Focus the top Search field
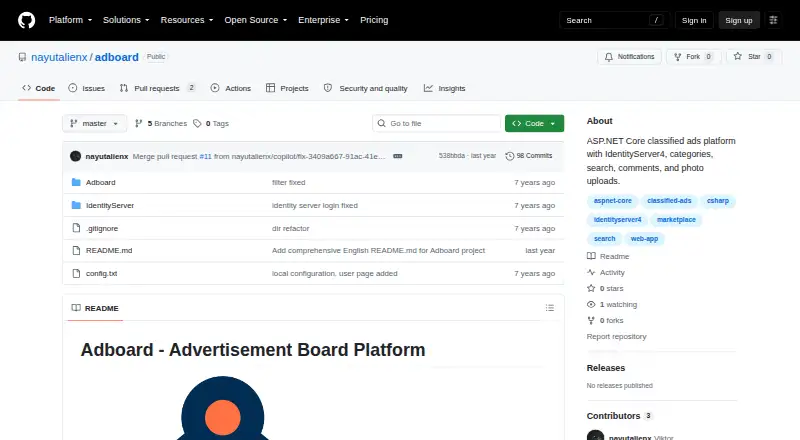The height and width of the screenshot is (440, 800). (x=614, y=20)
